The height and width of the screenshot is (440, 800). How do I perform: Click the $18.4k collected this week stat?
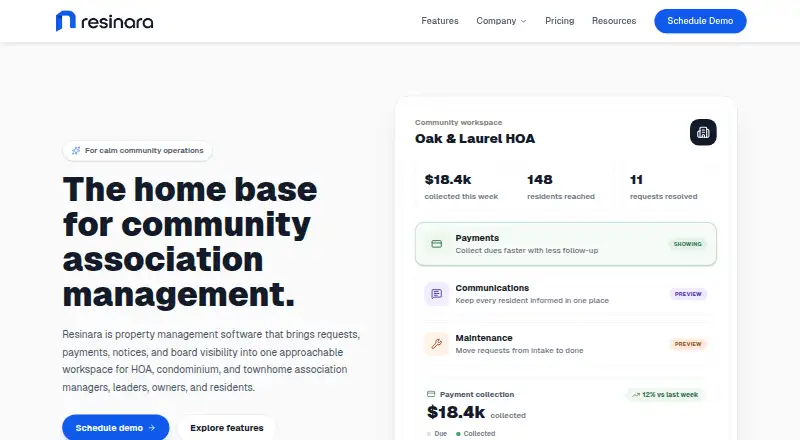point(462,186)
